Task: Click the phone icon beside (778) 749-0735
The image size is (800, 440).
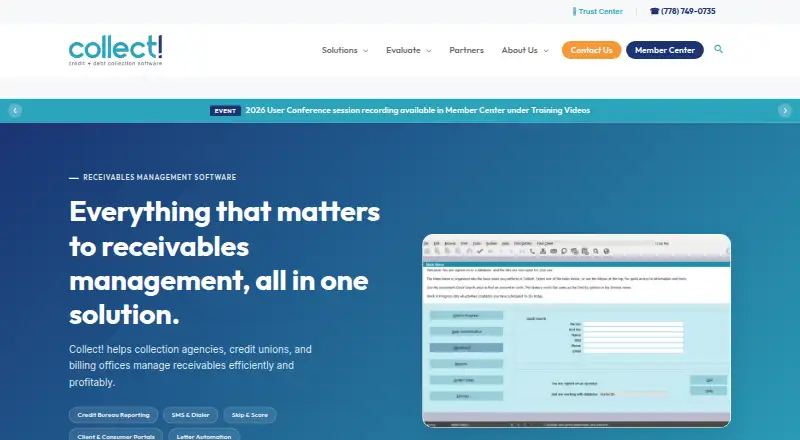Action: pyautogui.click(x=655, y=11)
